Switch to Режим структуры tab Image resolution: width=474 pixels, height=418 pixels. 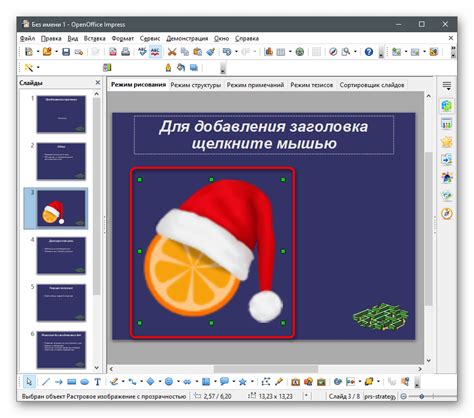pos(196,85)
